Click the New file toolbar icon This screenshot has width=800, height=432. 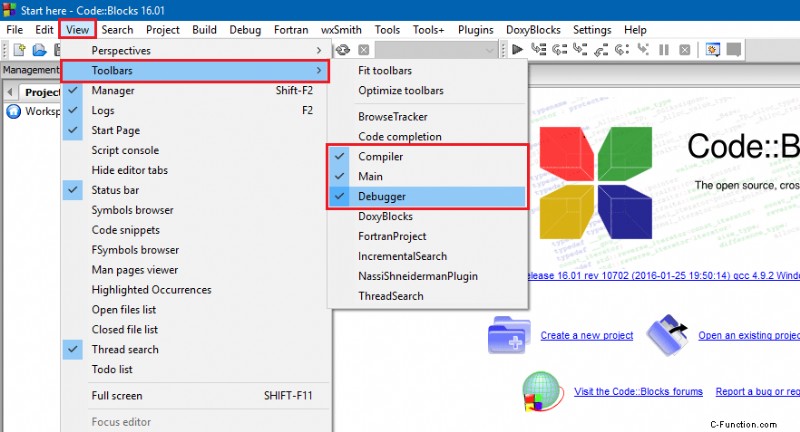pyautogui.click(x=19, y=50)
